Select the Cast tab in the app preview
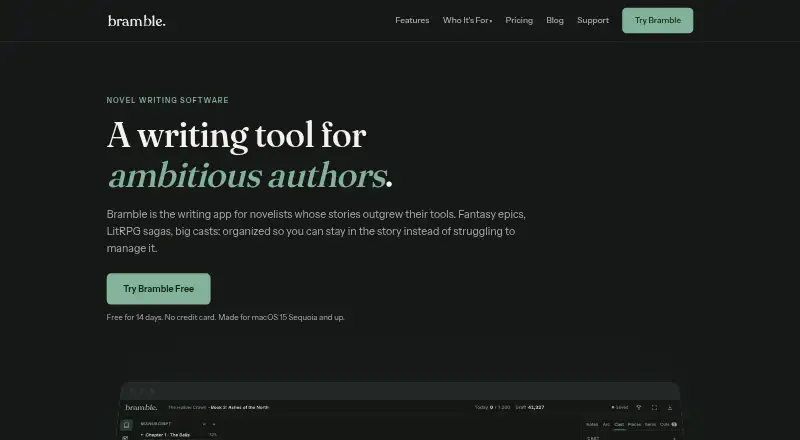800x440 pixels. (619, 424)
